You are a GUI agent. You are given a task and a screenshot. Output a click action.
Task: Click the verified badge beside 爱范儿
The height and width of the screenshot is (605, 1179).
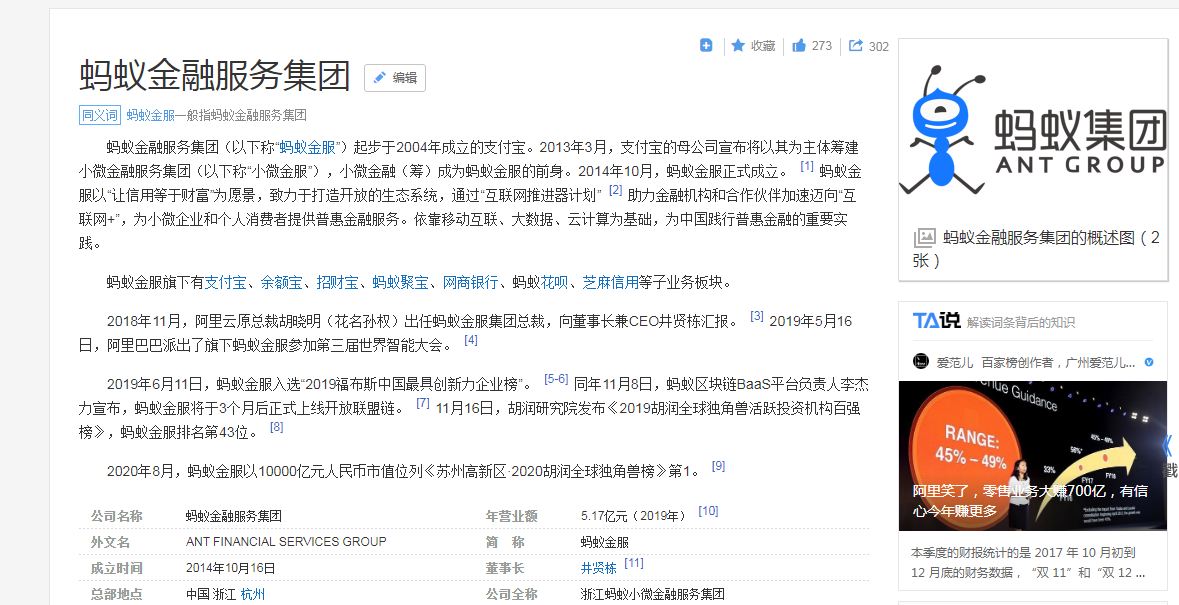pos(1149,362)
